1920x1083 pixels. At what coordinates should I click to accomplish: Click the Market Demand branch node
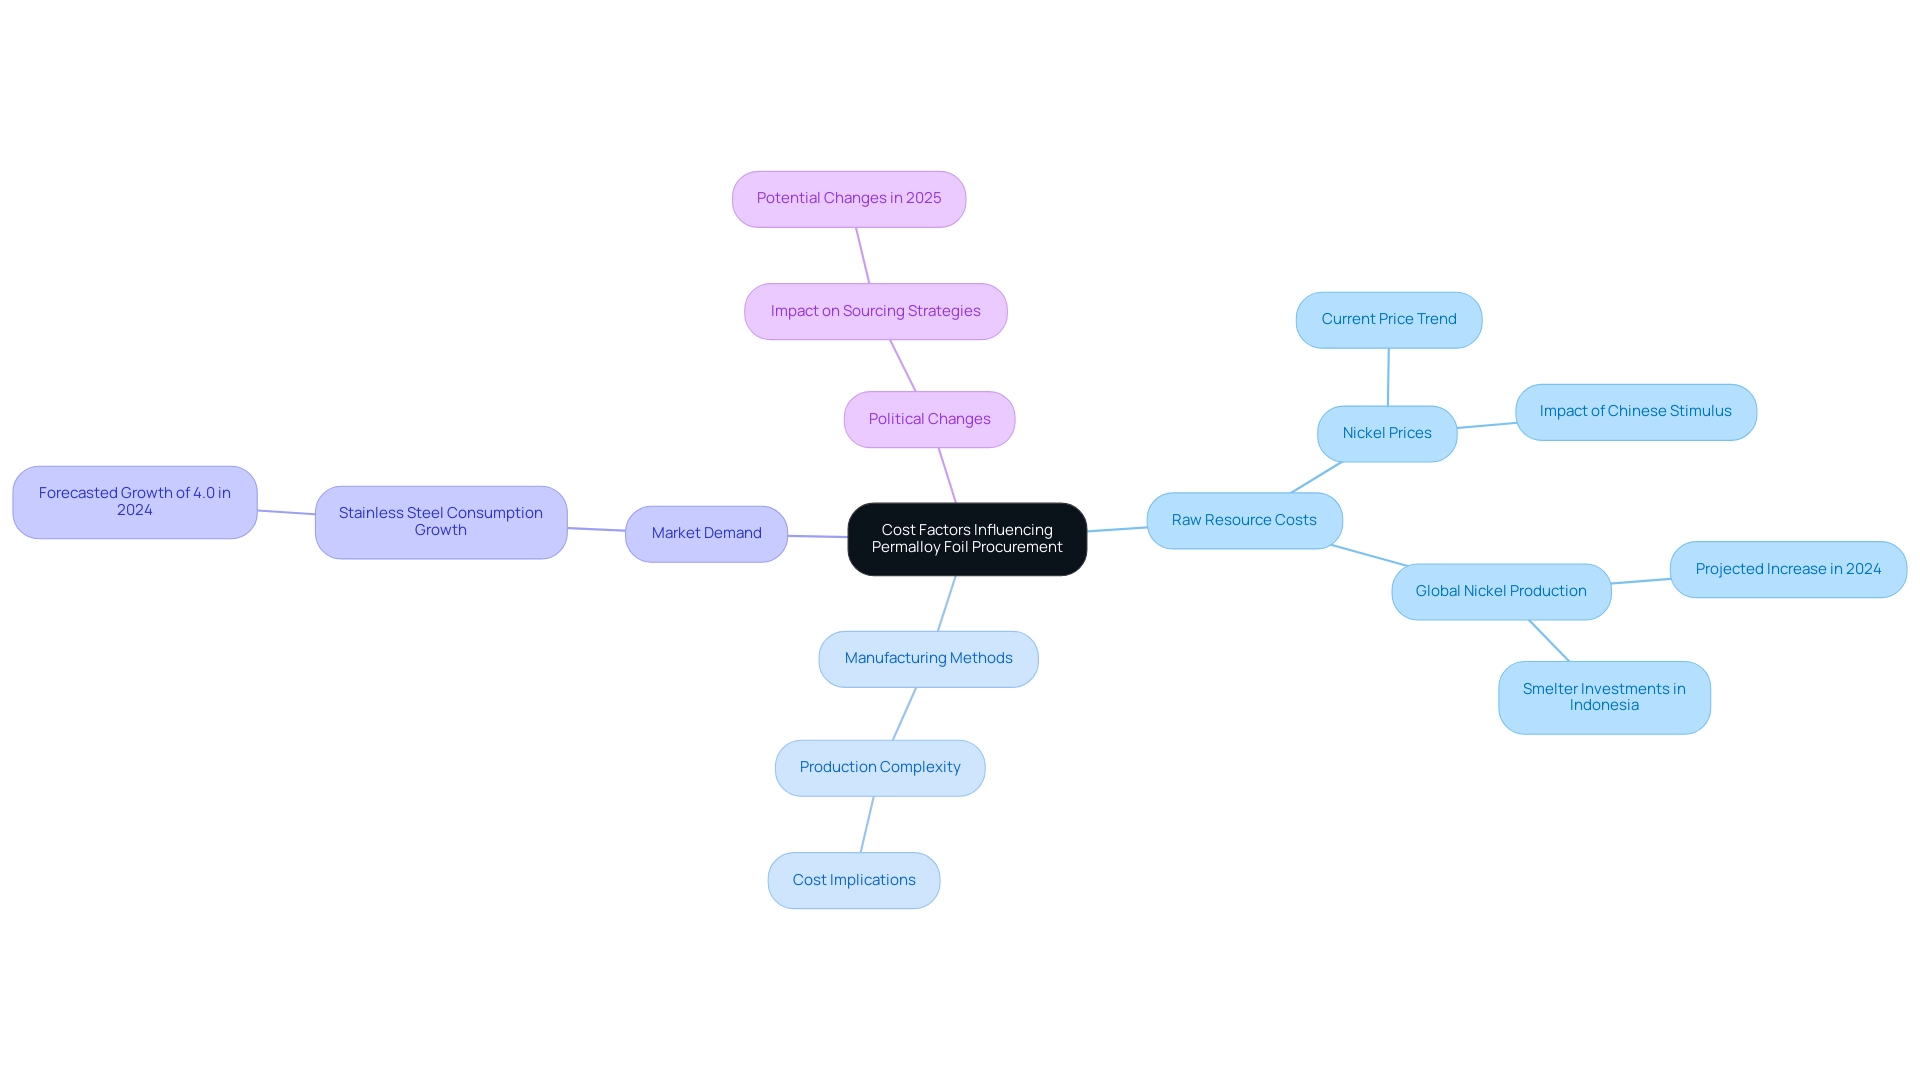pos(705,532)
